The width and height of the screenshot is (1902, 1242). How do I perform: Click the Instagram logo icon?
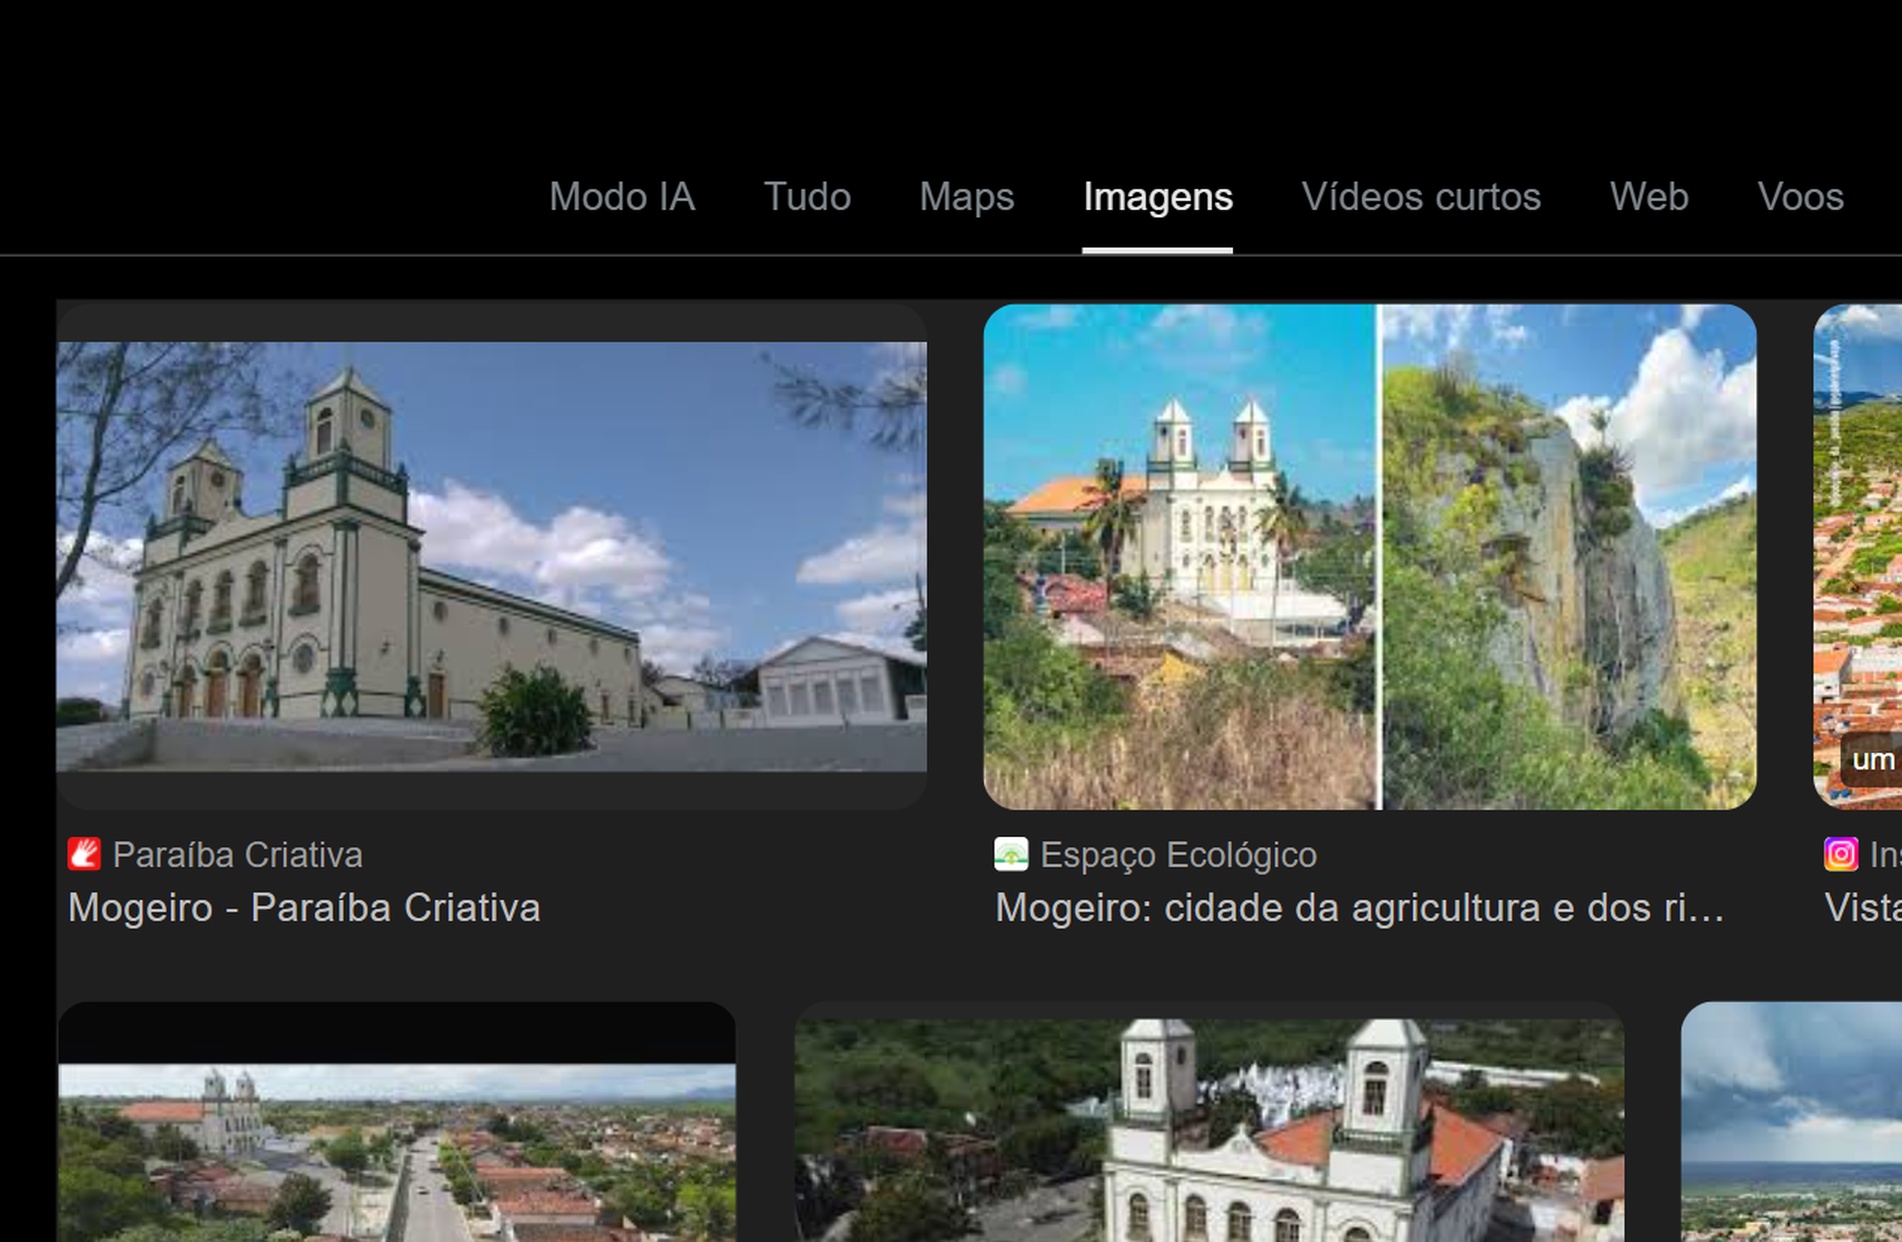pyautogui.click(x=1841, y=855)
